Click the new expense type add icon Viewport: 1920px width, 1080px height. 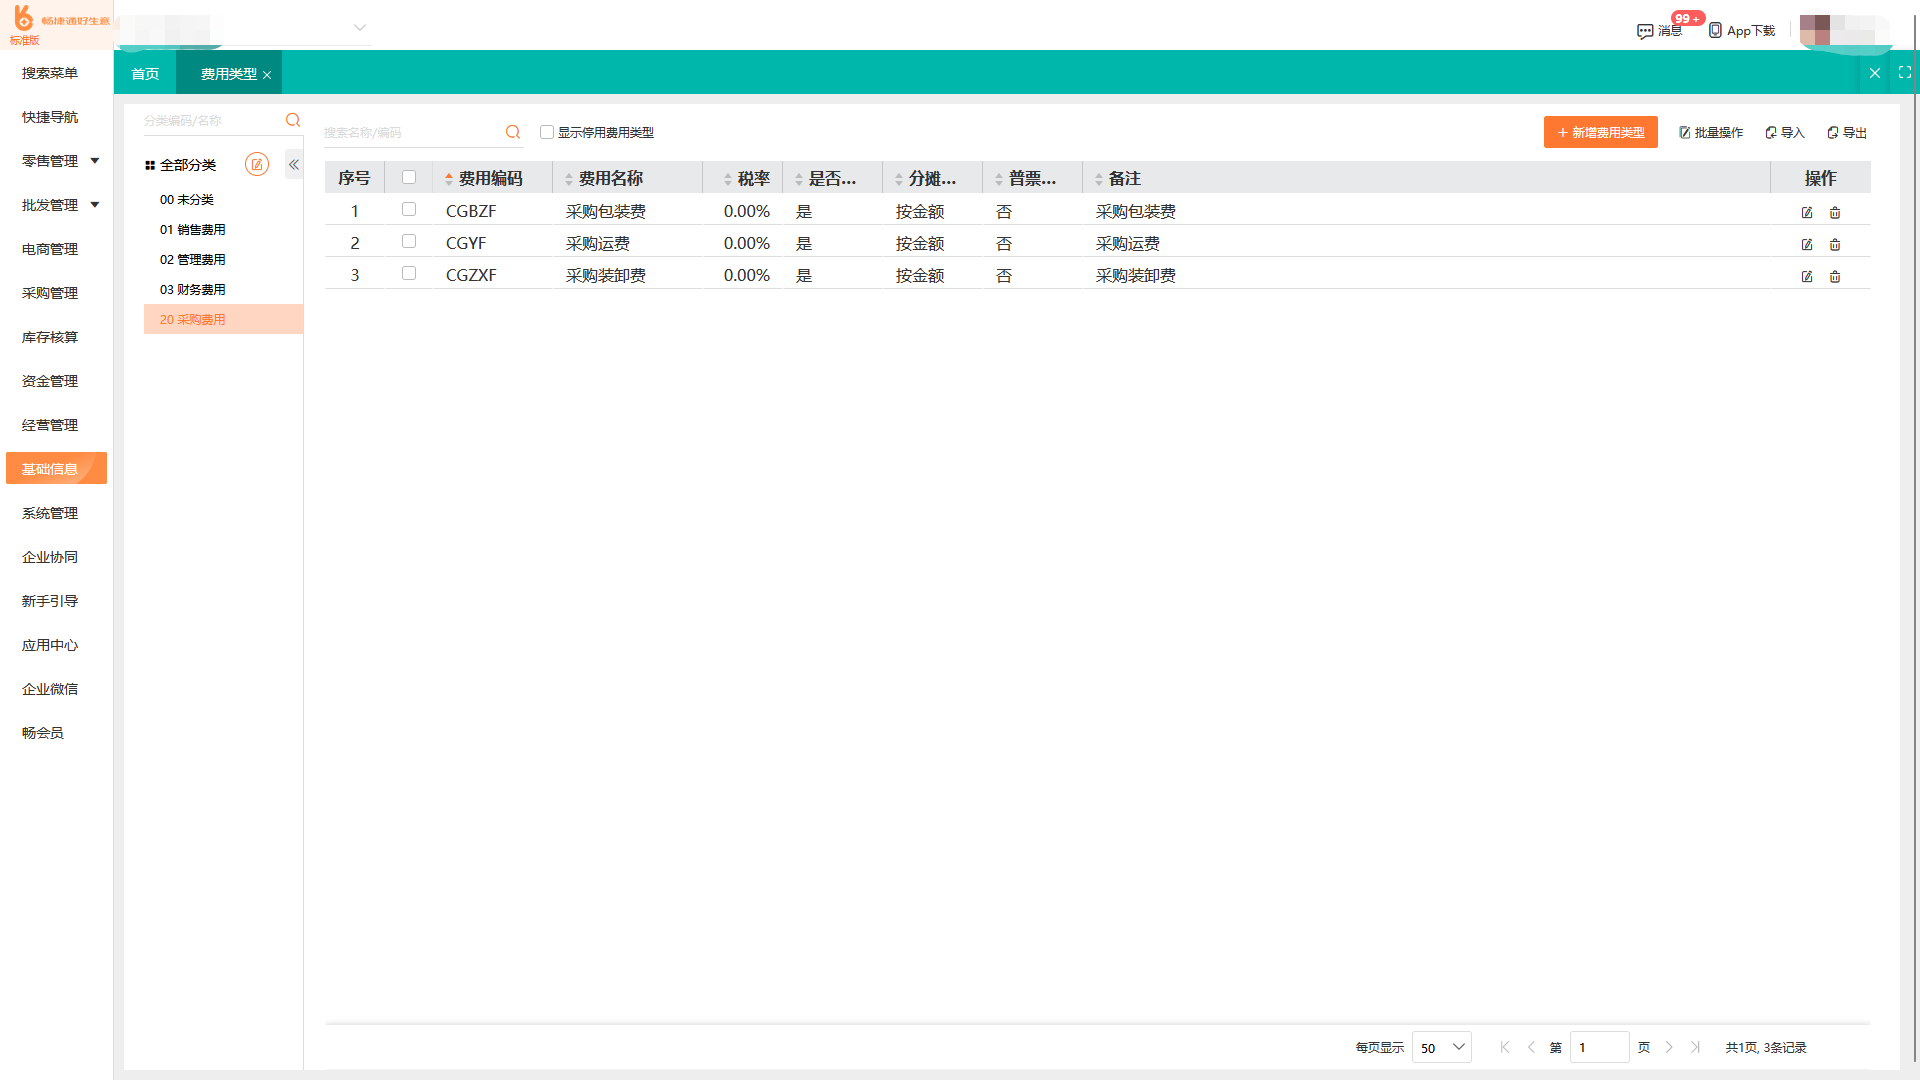pos(1600,131)
